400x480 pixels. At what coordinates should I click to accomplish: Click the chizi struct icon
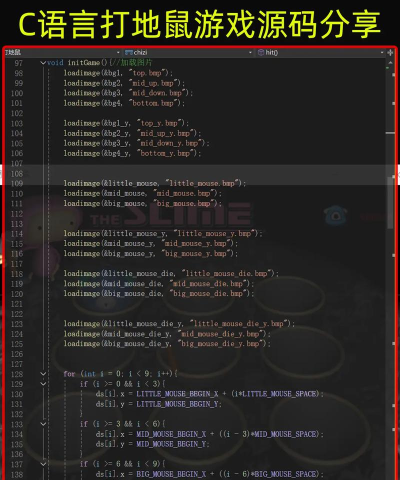pyautogui.click(x=129, y=52)
